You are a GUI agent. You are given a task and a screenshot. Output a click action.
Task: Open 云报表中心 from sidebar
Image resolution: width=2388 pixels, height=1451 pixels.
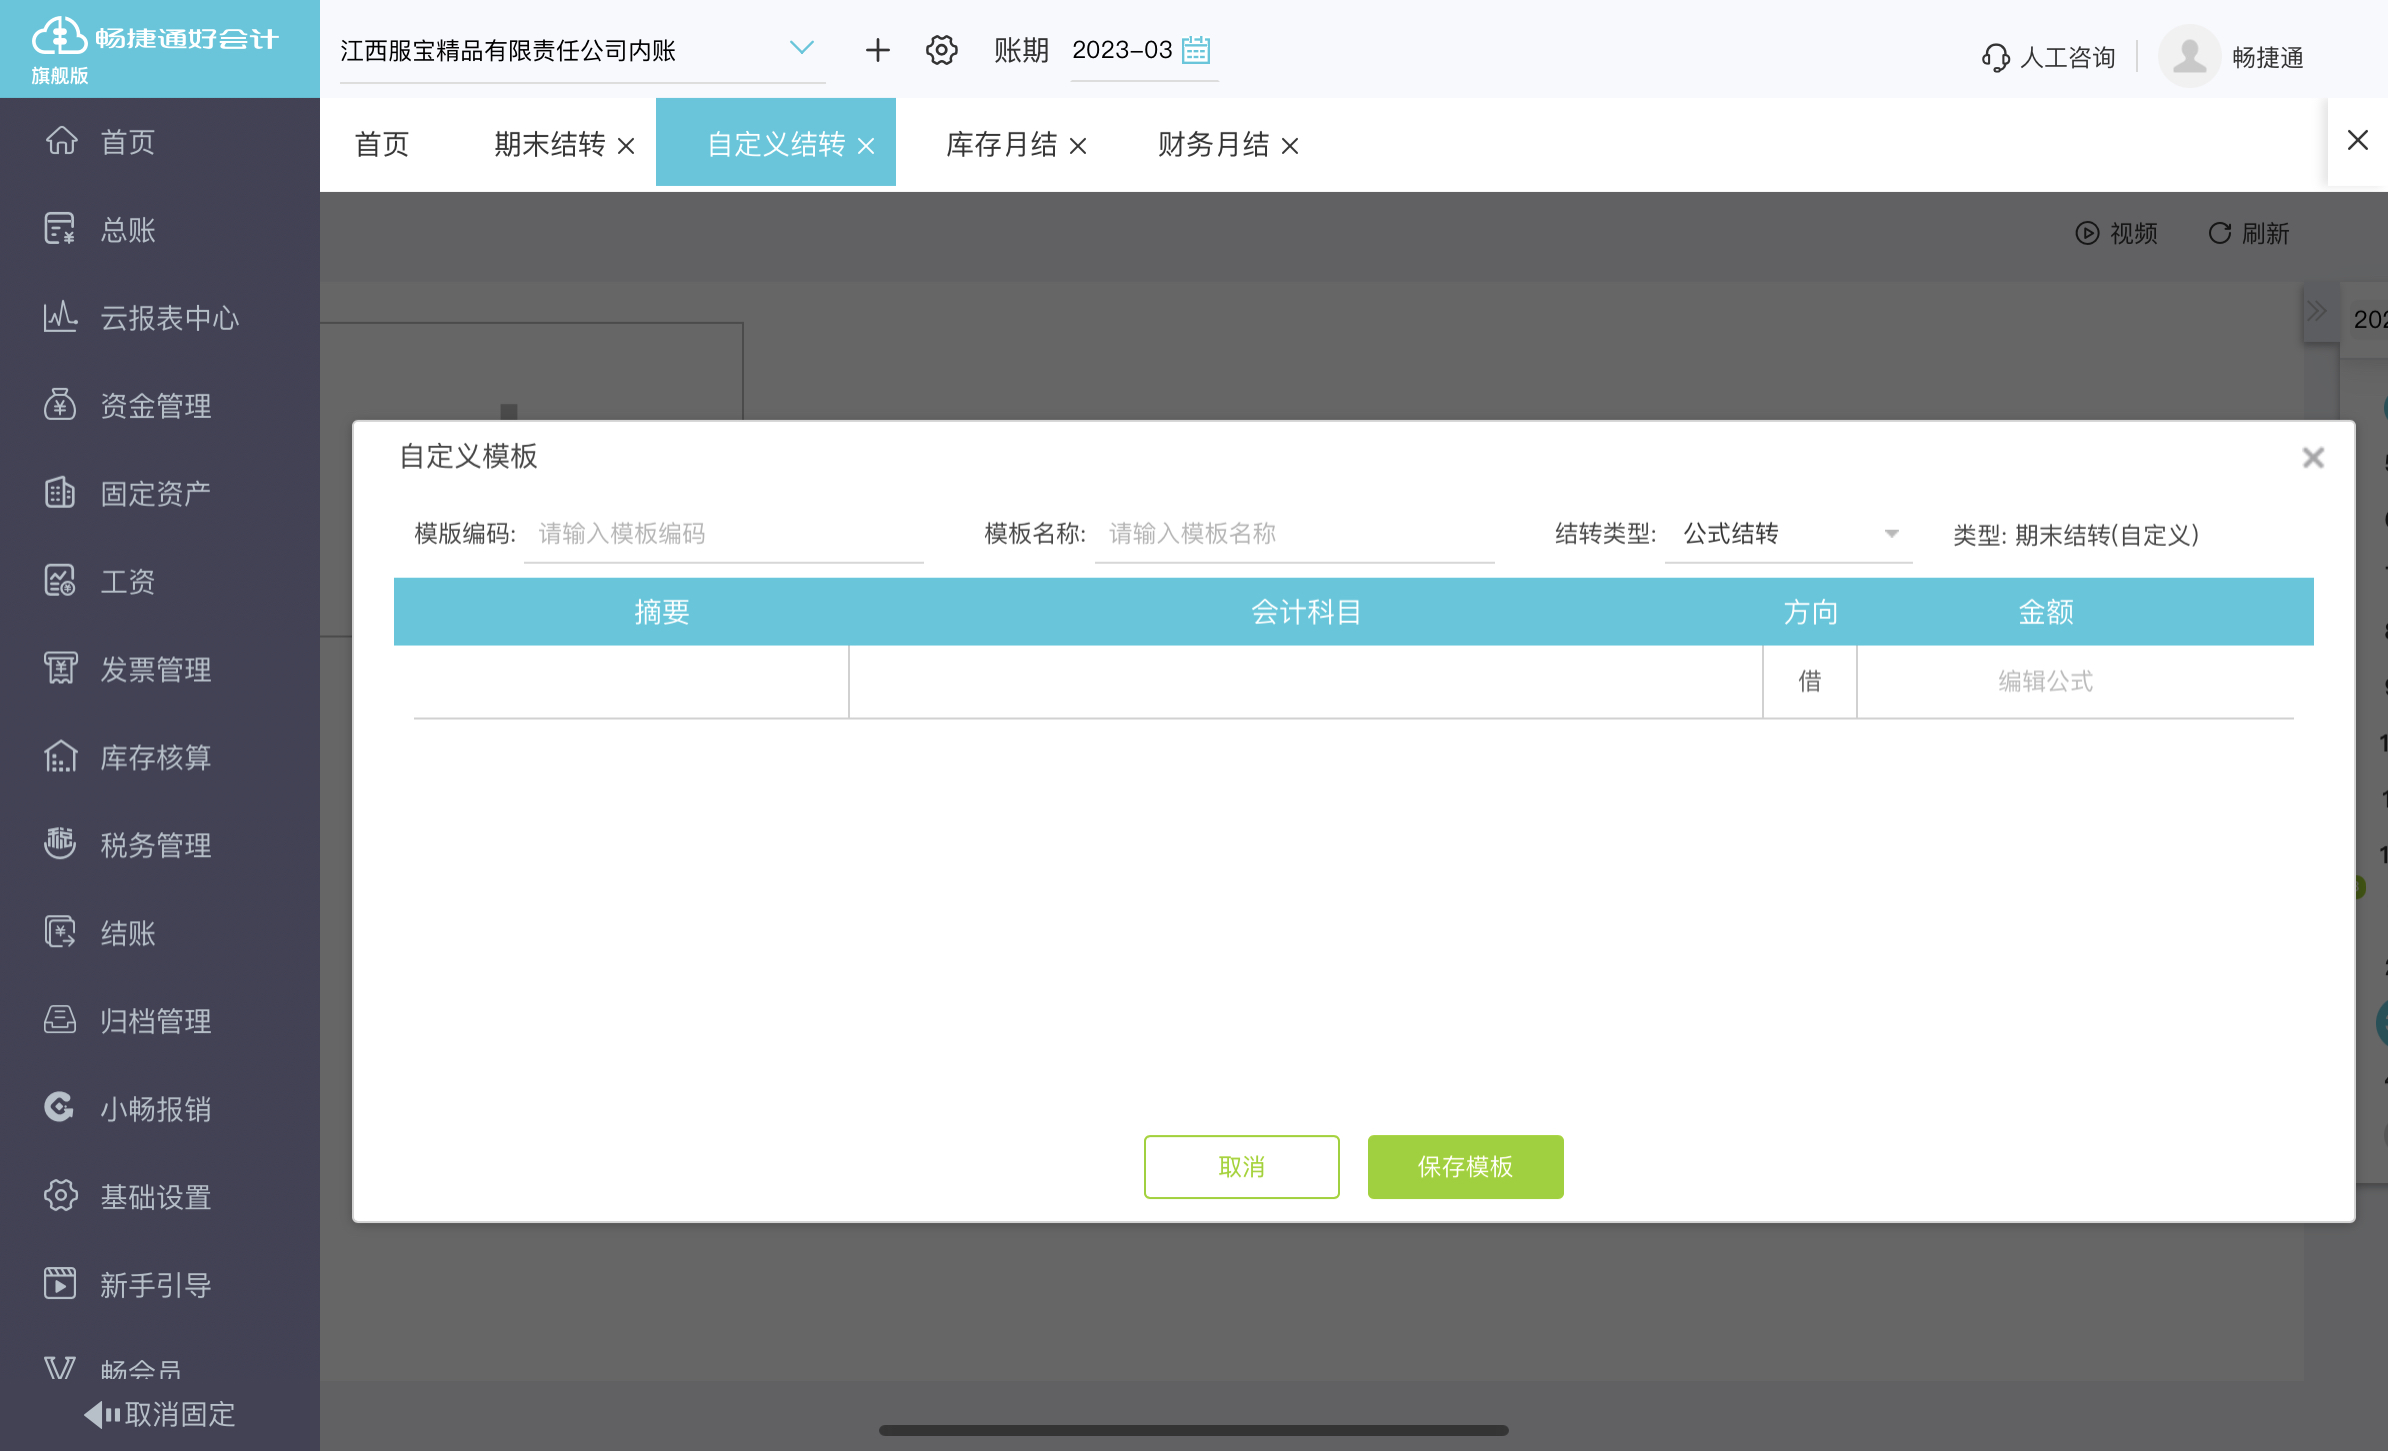point(165,317)
